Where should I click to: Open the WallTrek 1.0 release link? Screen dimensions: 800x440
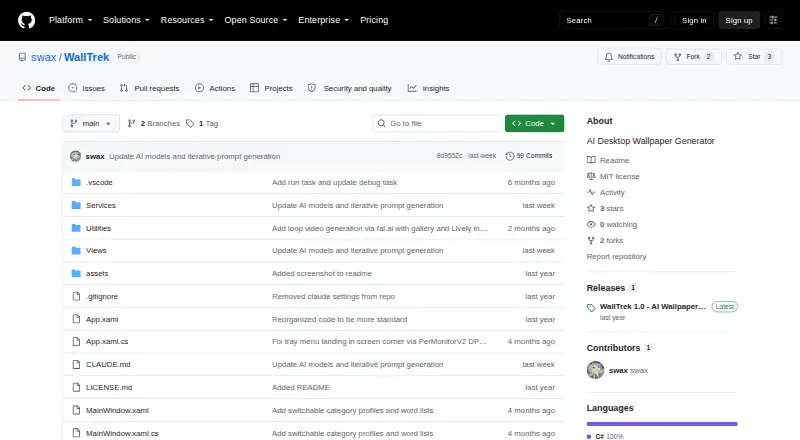(x=653, y=307)
